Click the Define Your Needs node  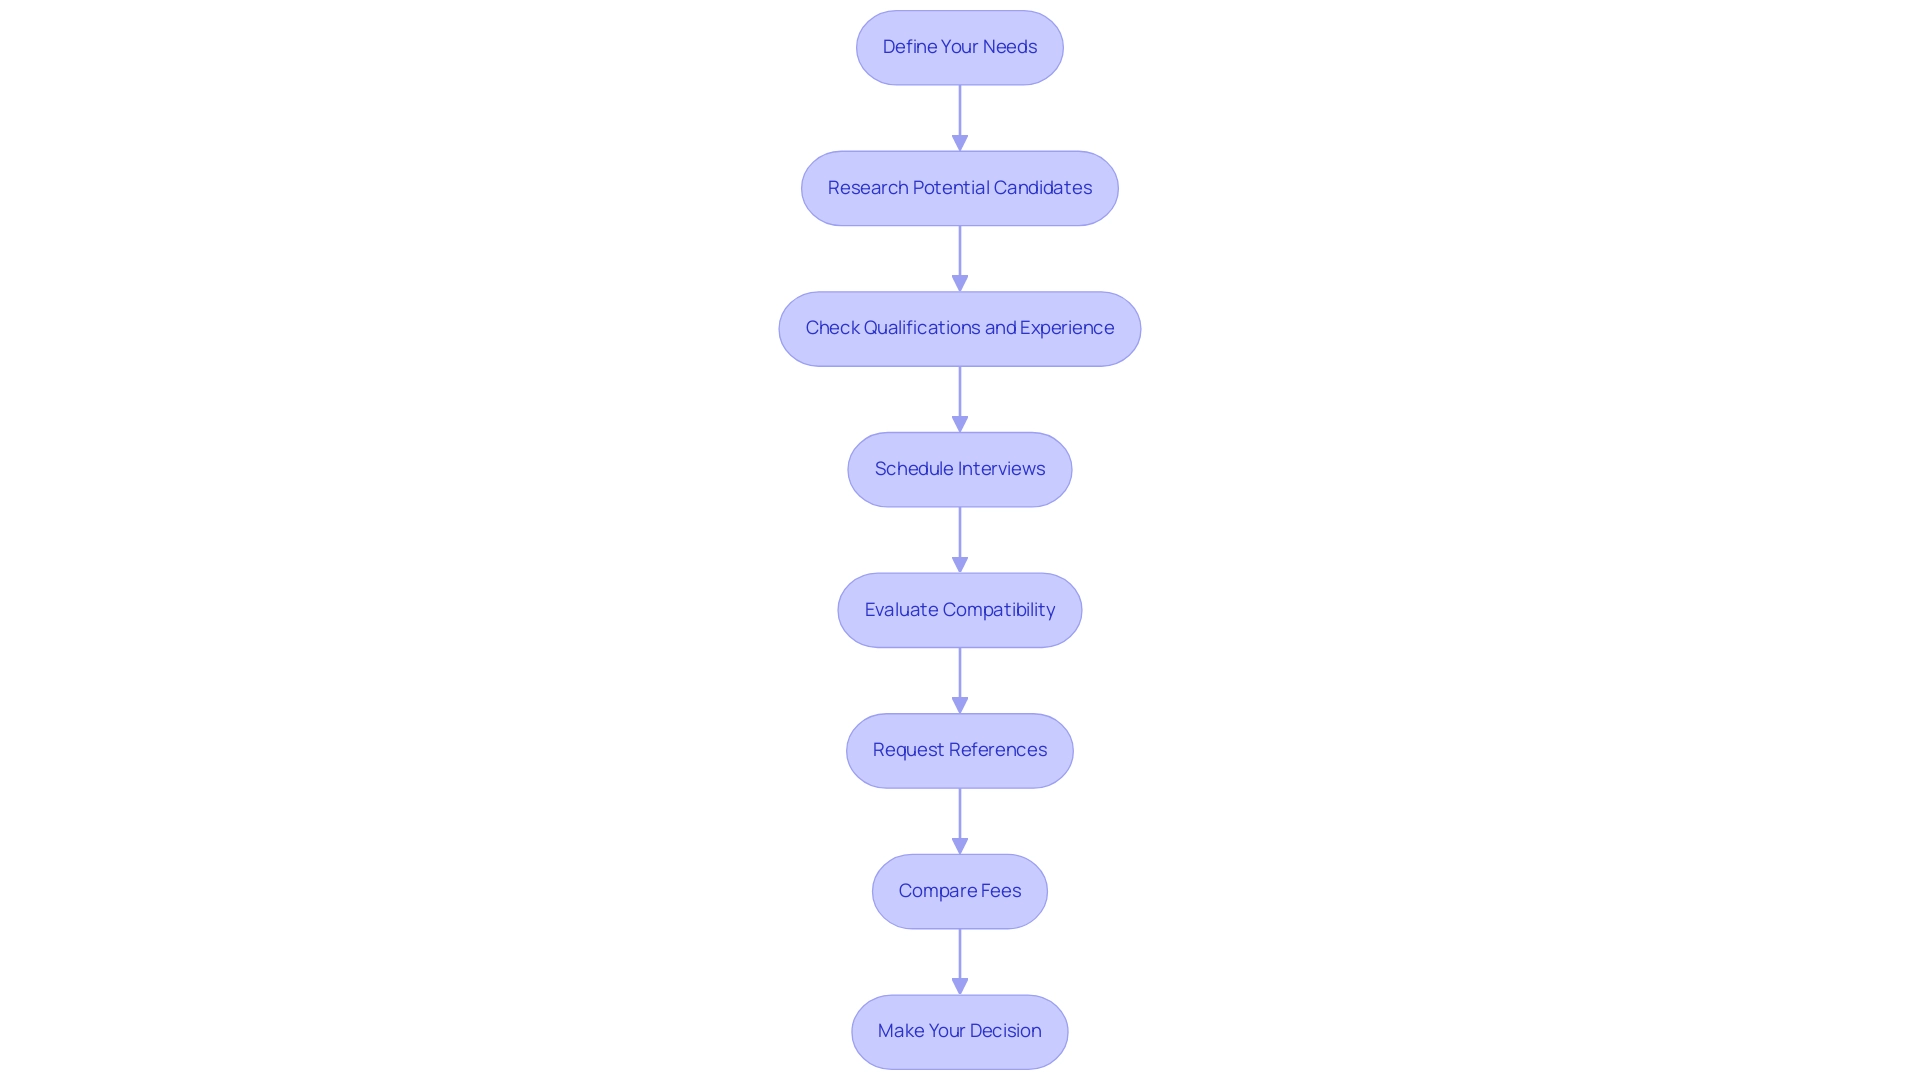[x=960, y=47]
